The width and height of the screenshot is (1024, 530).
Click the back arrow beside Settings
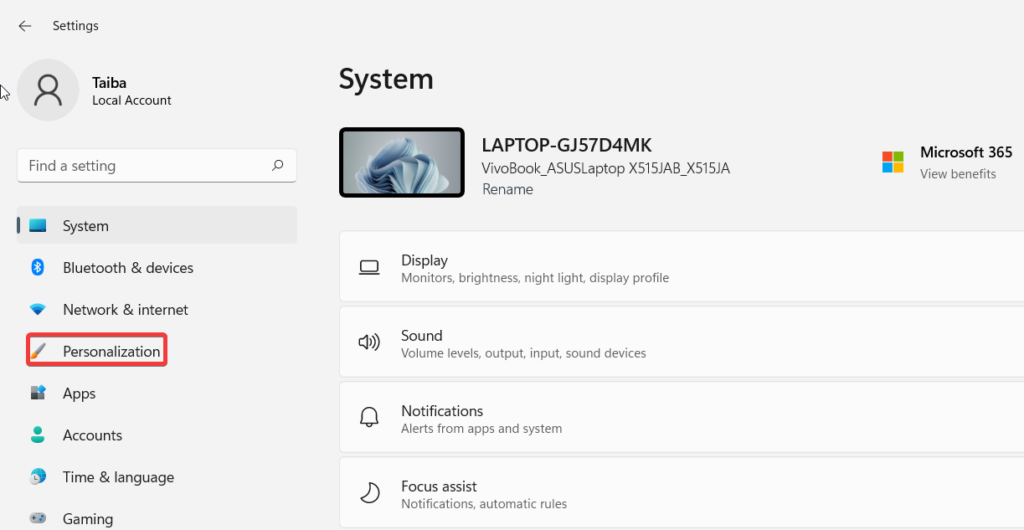(25, 26)
